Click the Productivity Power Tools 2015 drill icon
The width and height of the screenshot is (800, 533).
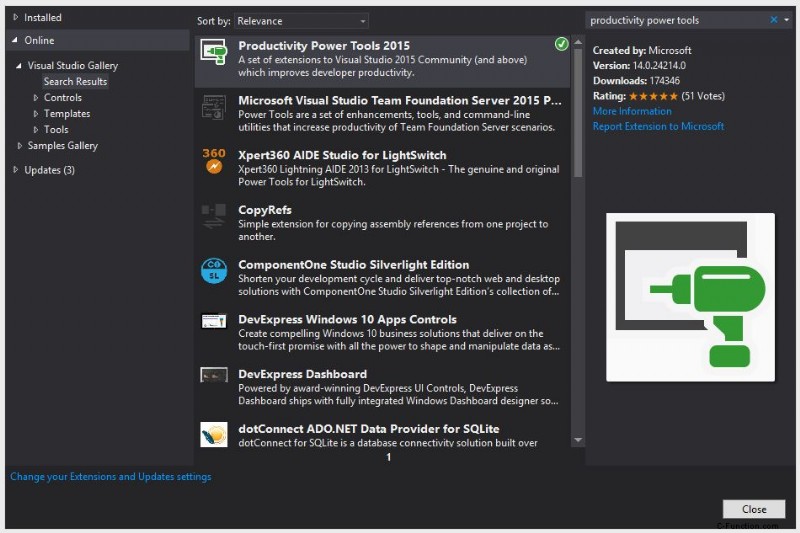pyautogui.click(x=213, y=53)
